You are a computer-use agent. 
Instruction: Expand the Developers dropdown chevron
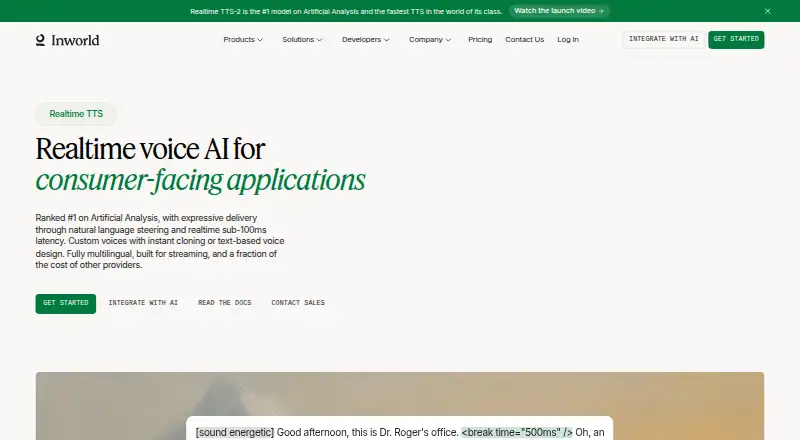coord(387,40)
